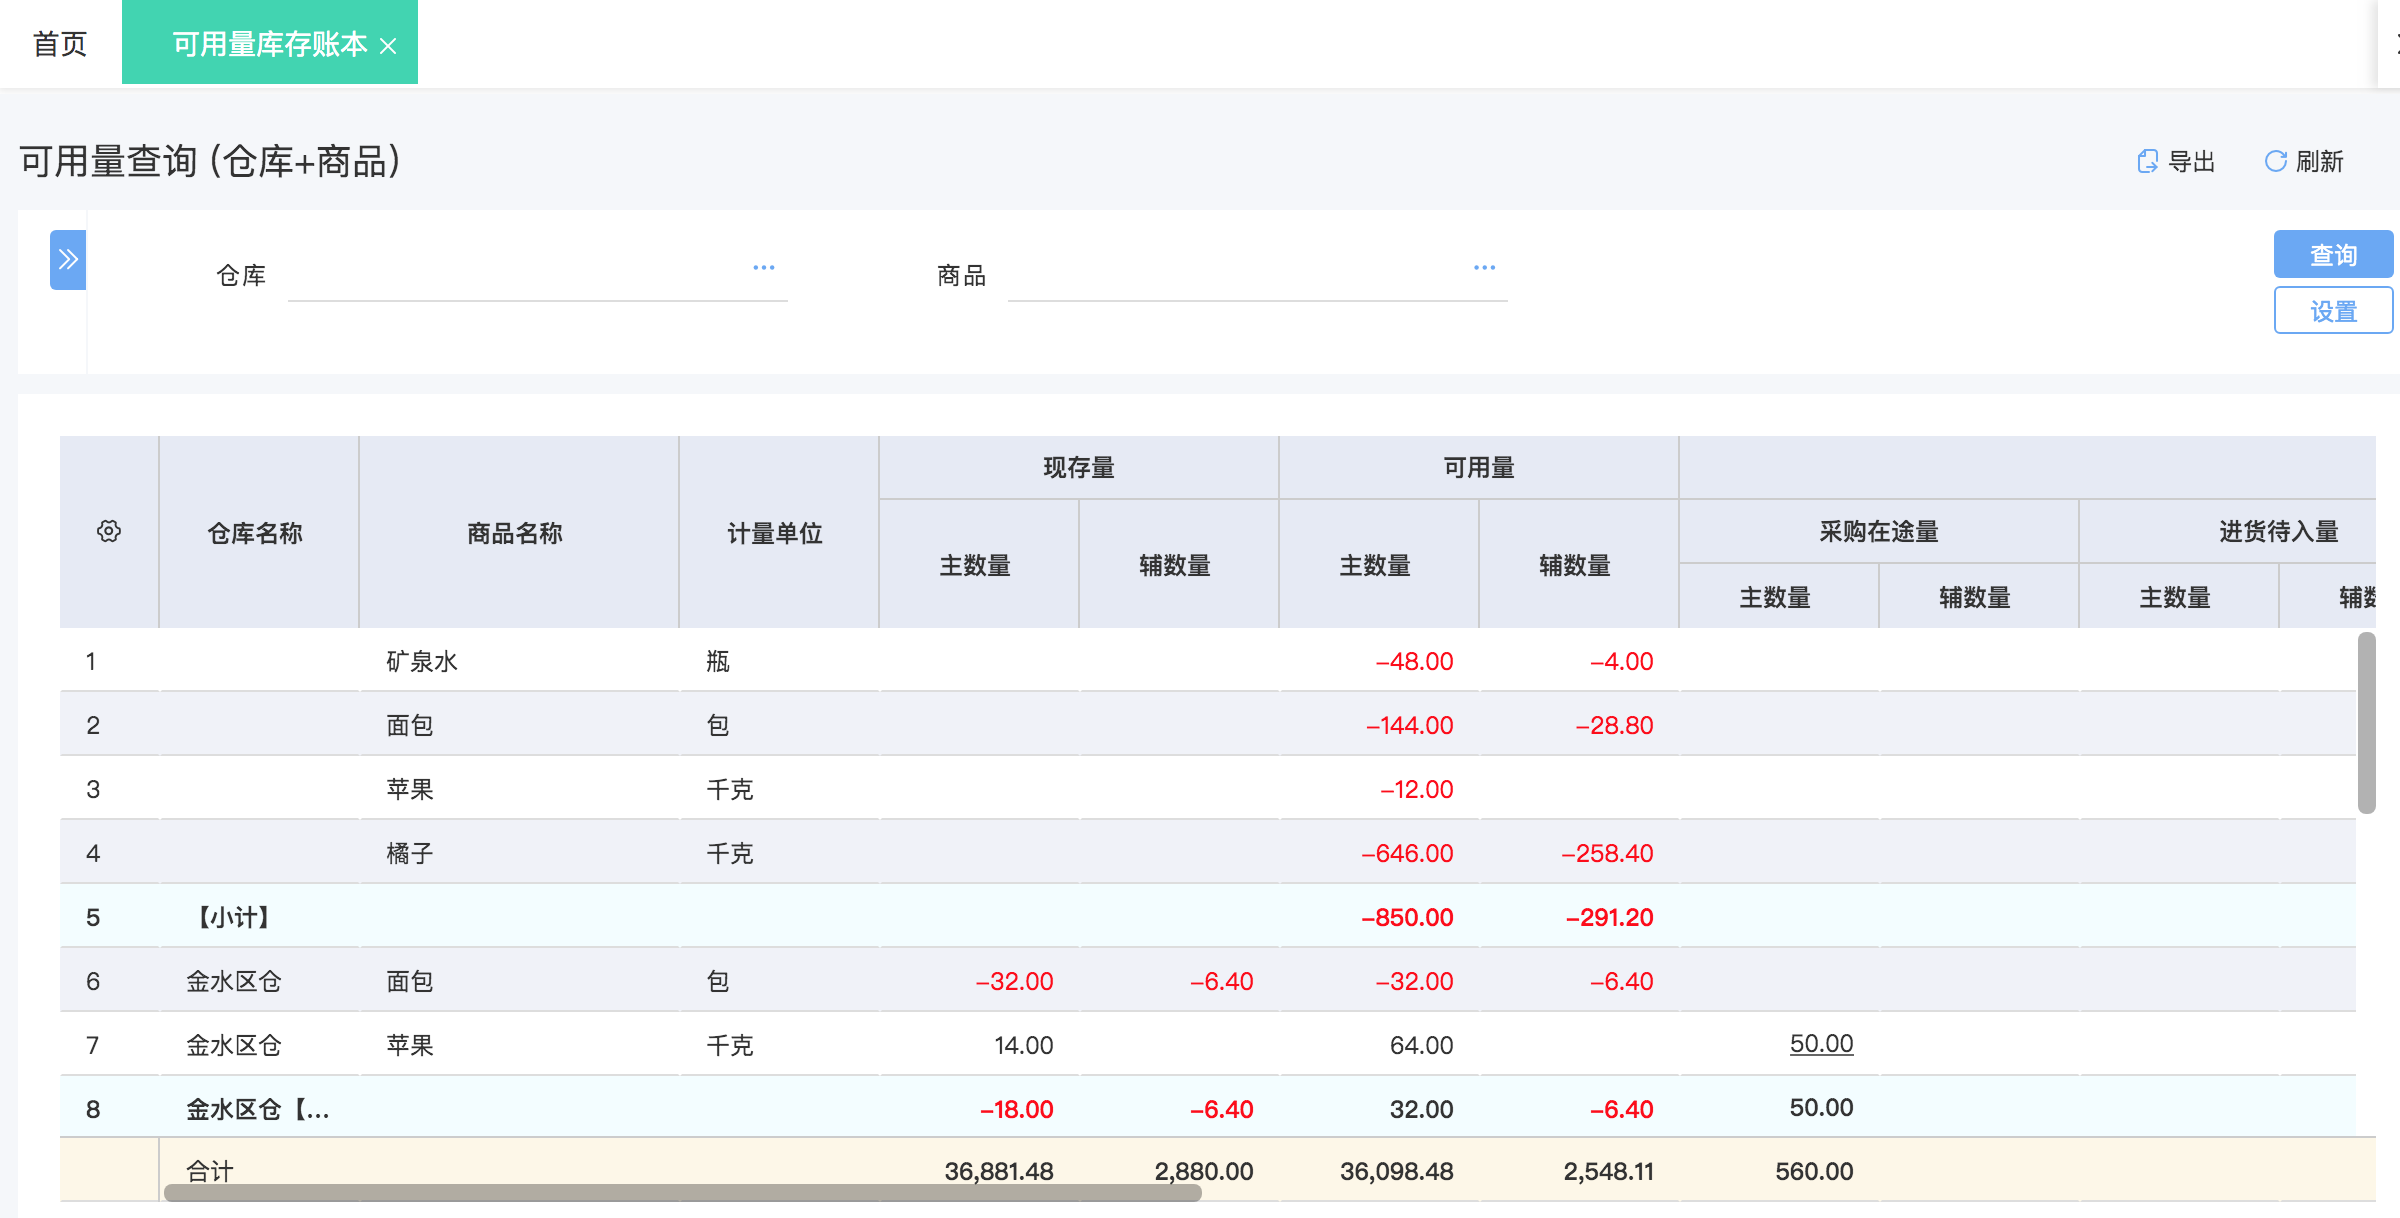Image resolution: width=2400 pixels, height=1218 pixels.
Task: Click the expand arrow on left sidebar
Action: pos(68,258)
